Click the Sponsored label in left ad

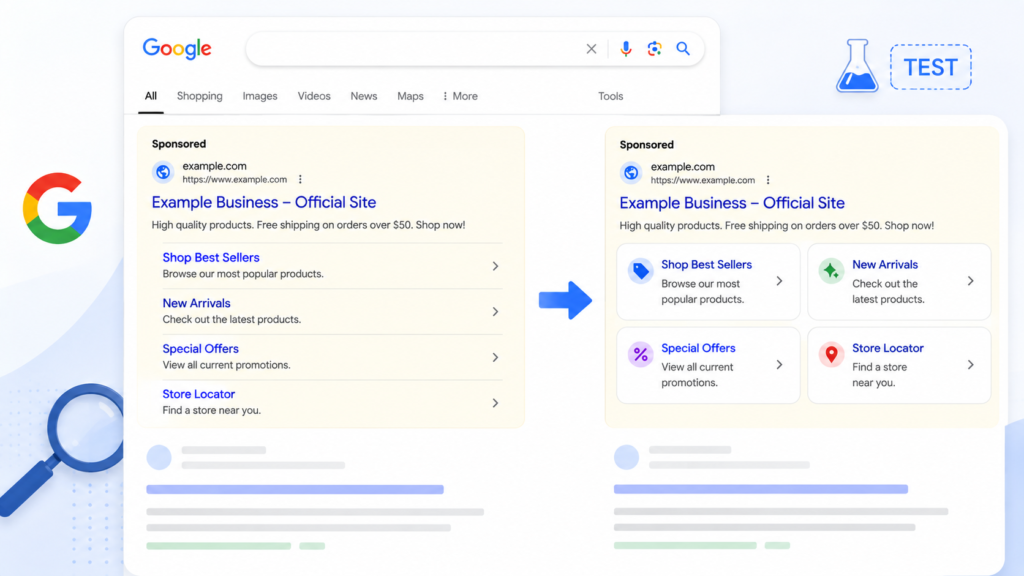[x=179, y=144]
